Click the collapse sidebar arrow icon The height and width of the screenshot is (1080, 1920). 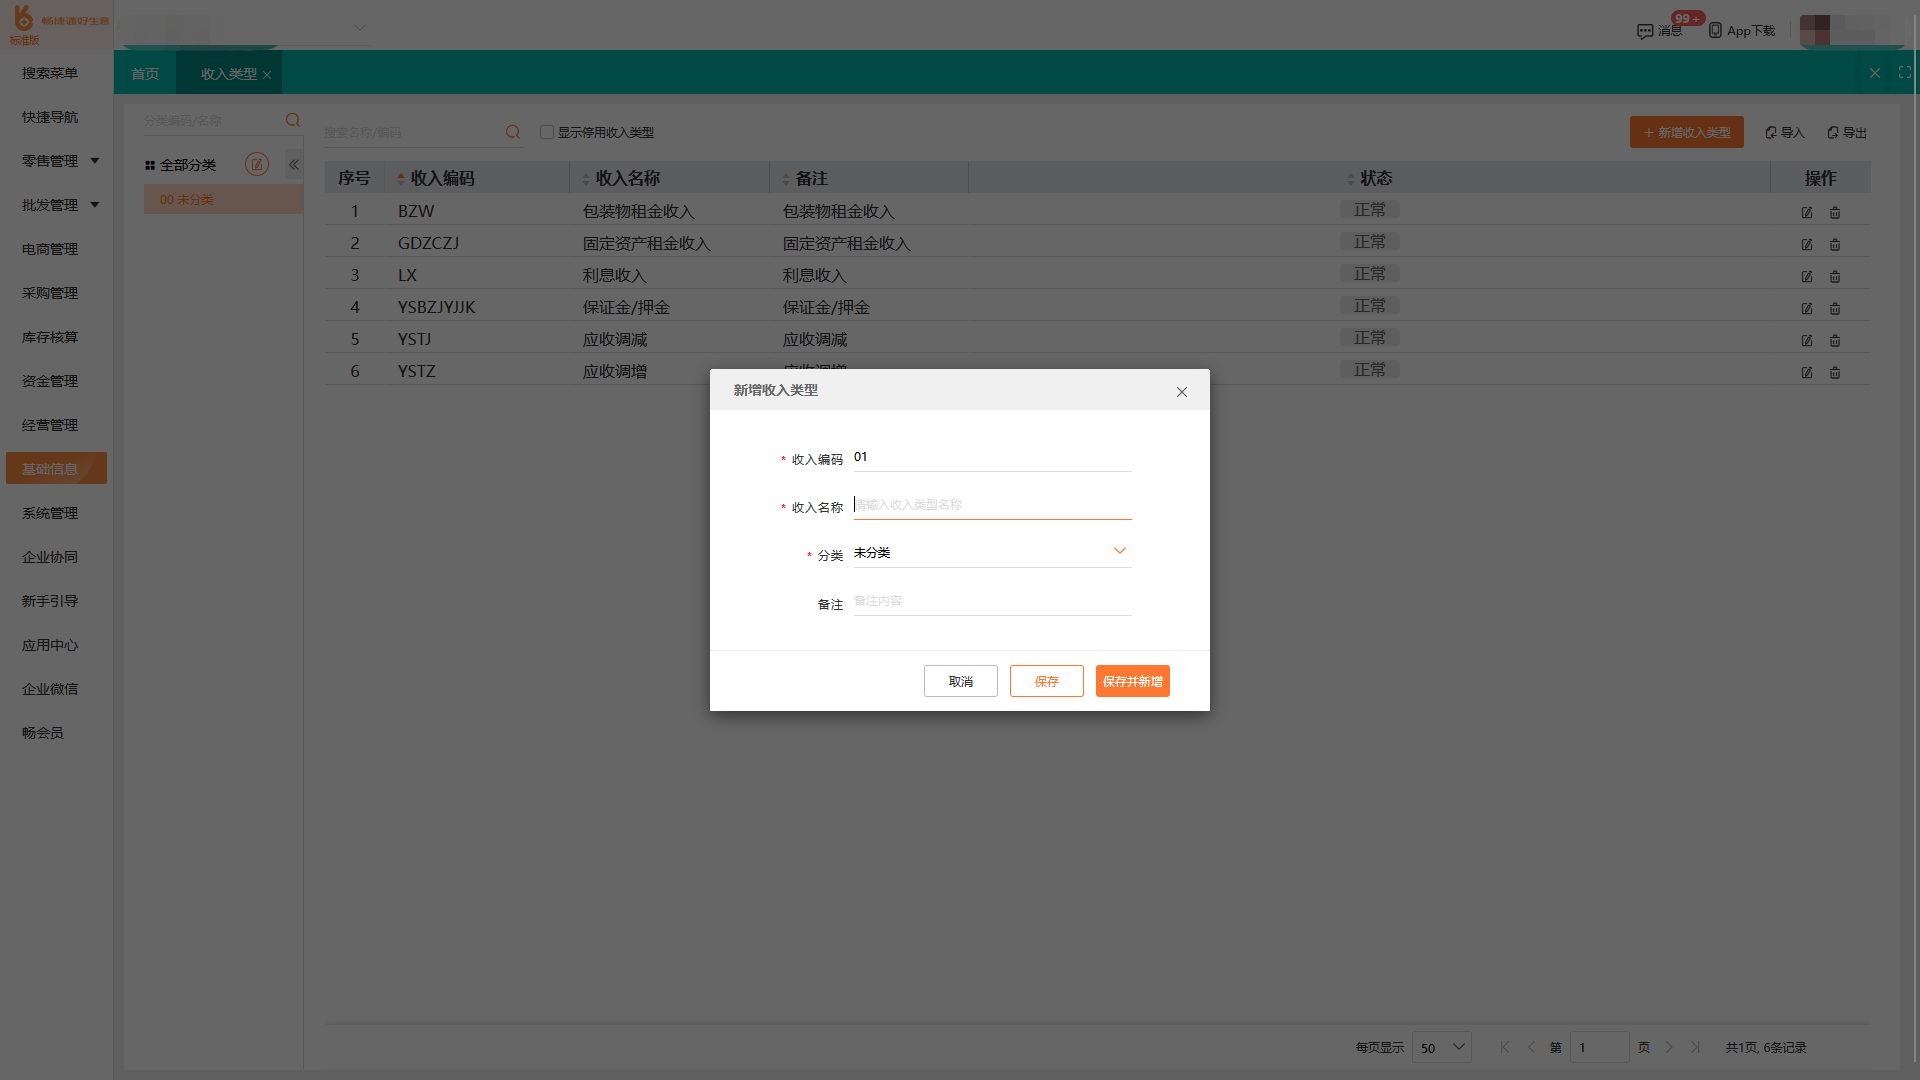294,165
